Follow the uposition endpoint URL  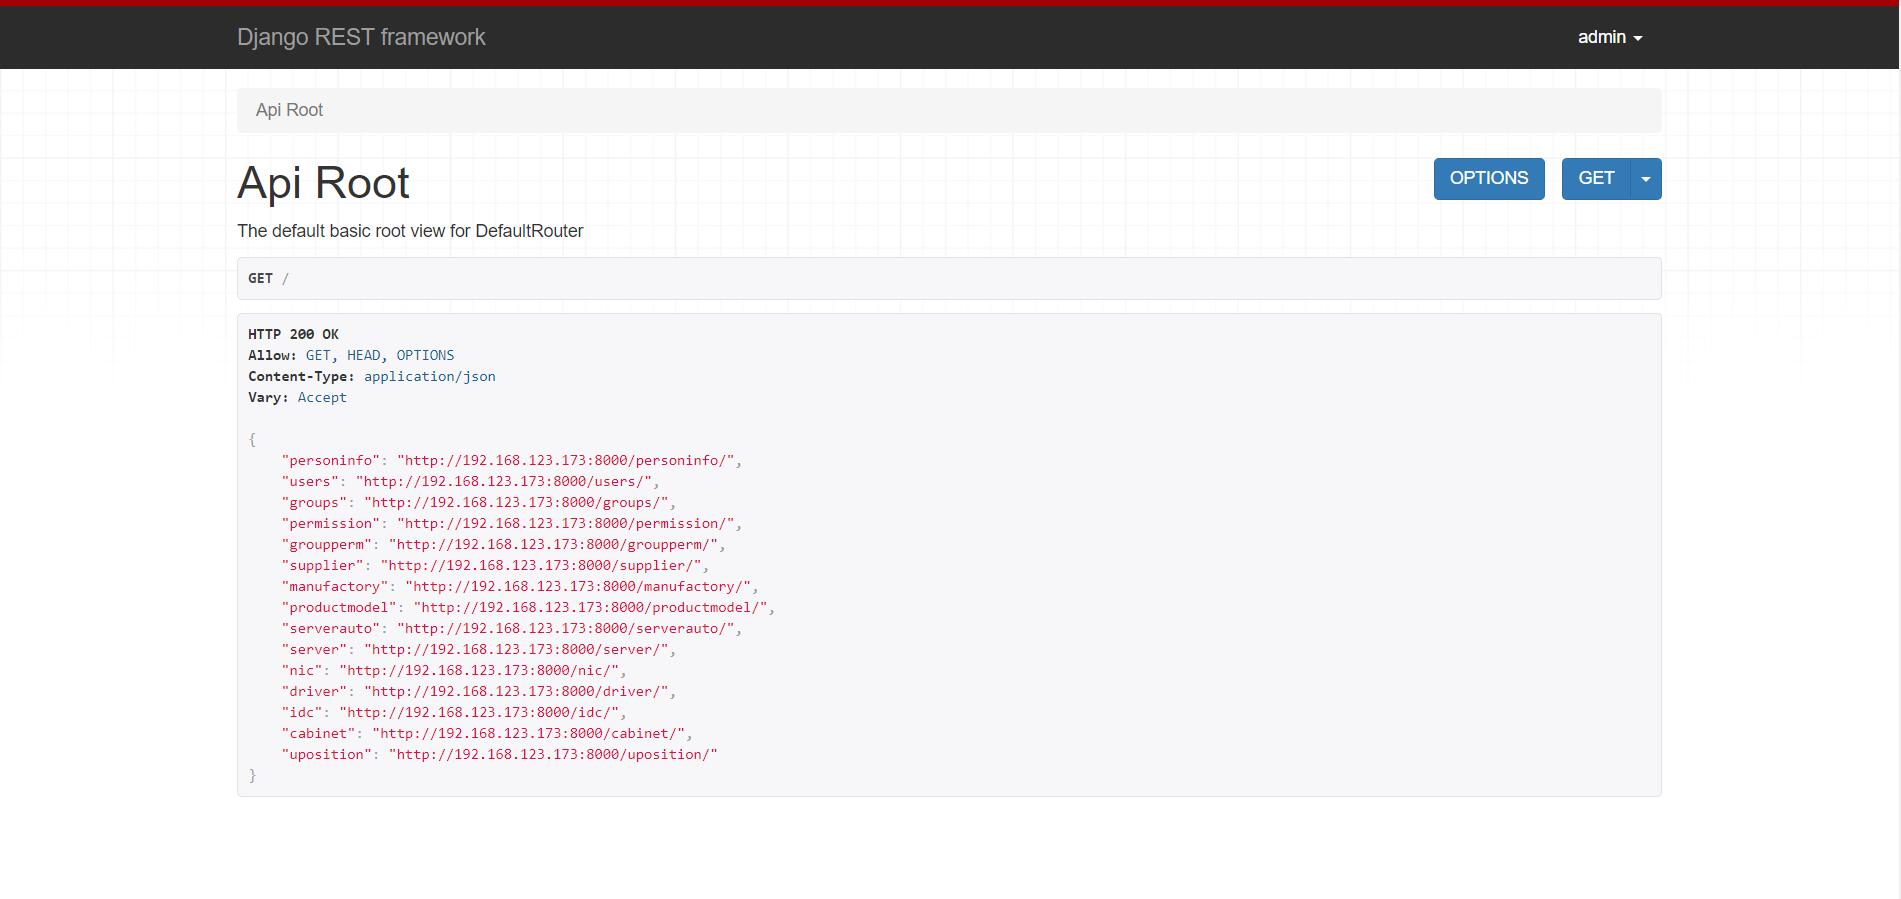(555, 754)
